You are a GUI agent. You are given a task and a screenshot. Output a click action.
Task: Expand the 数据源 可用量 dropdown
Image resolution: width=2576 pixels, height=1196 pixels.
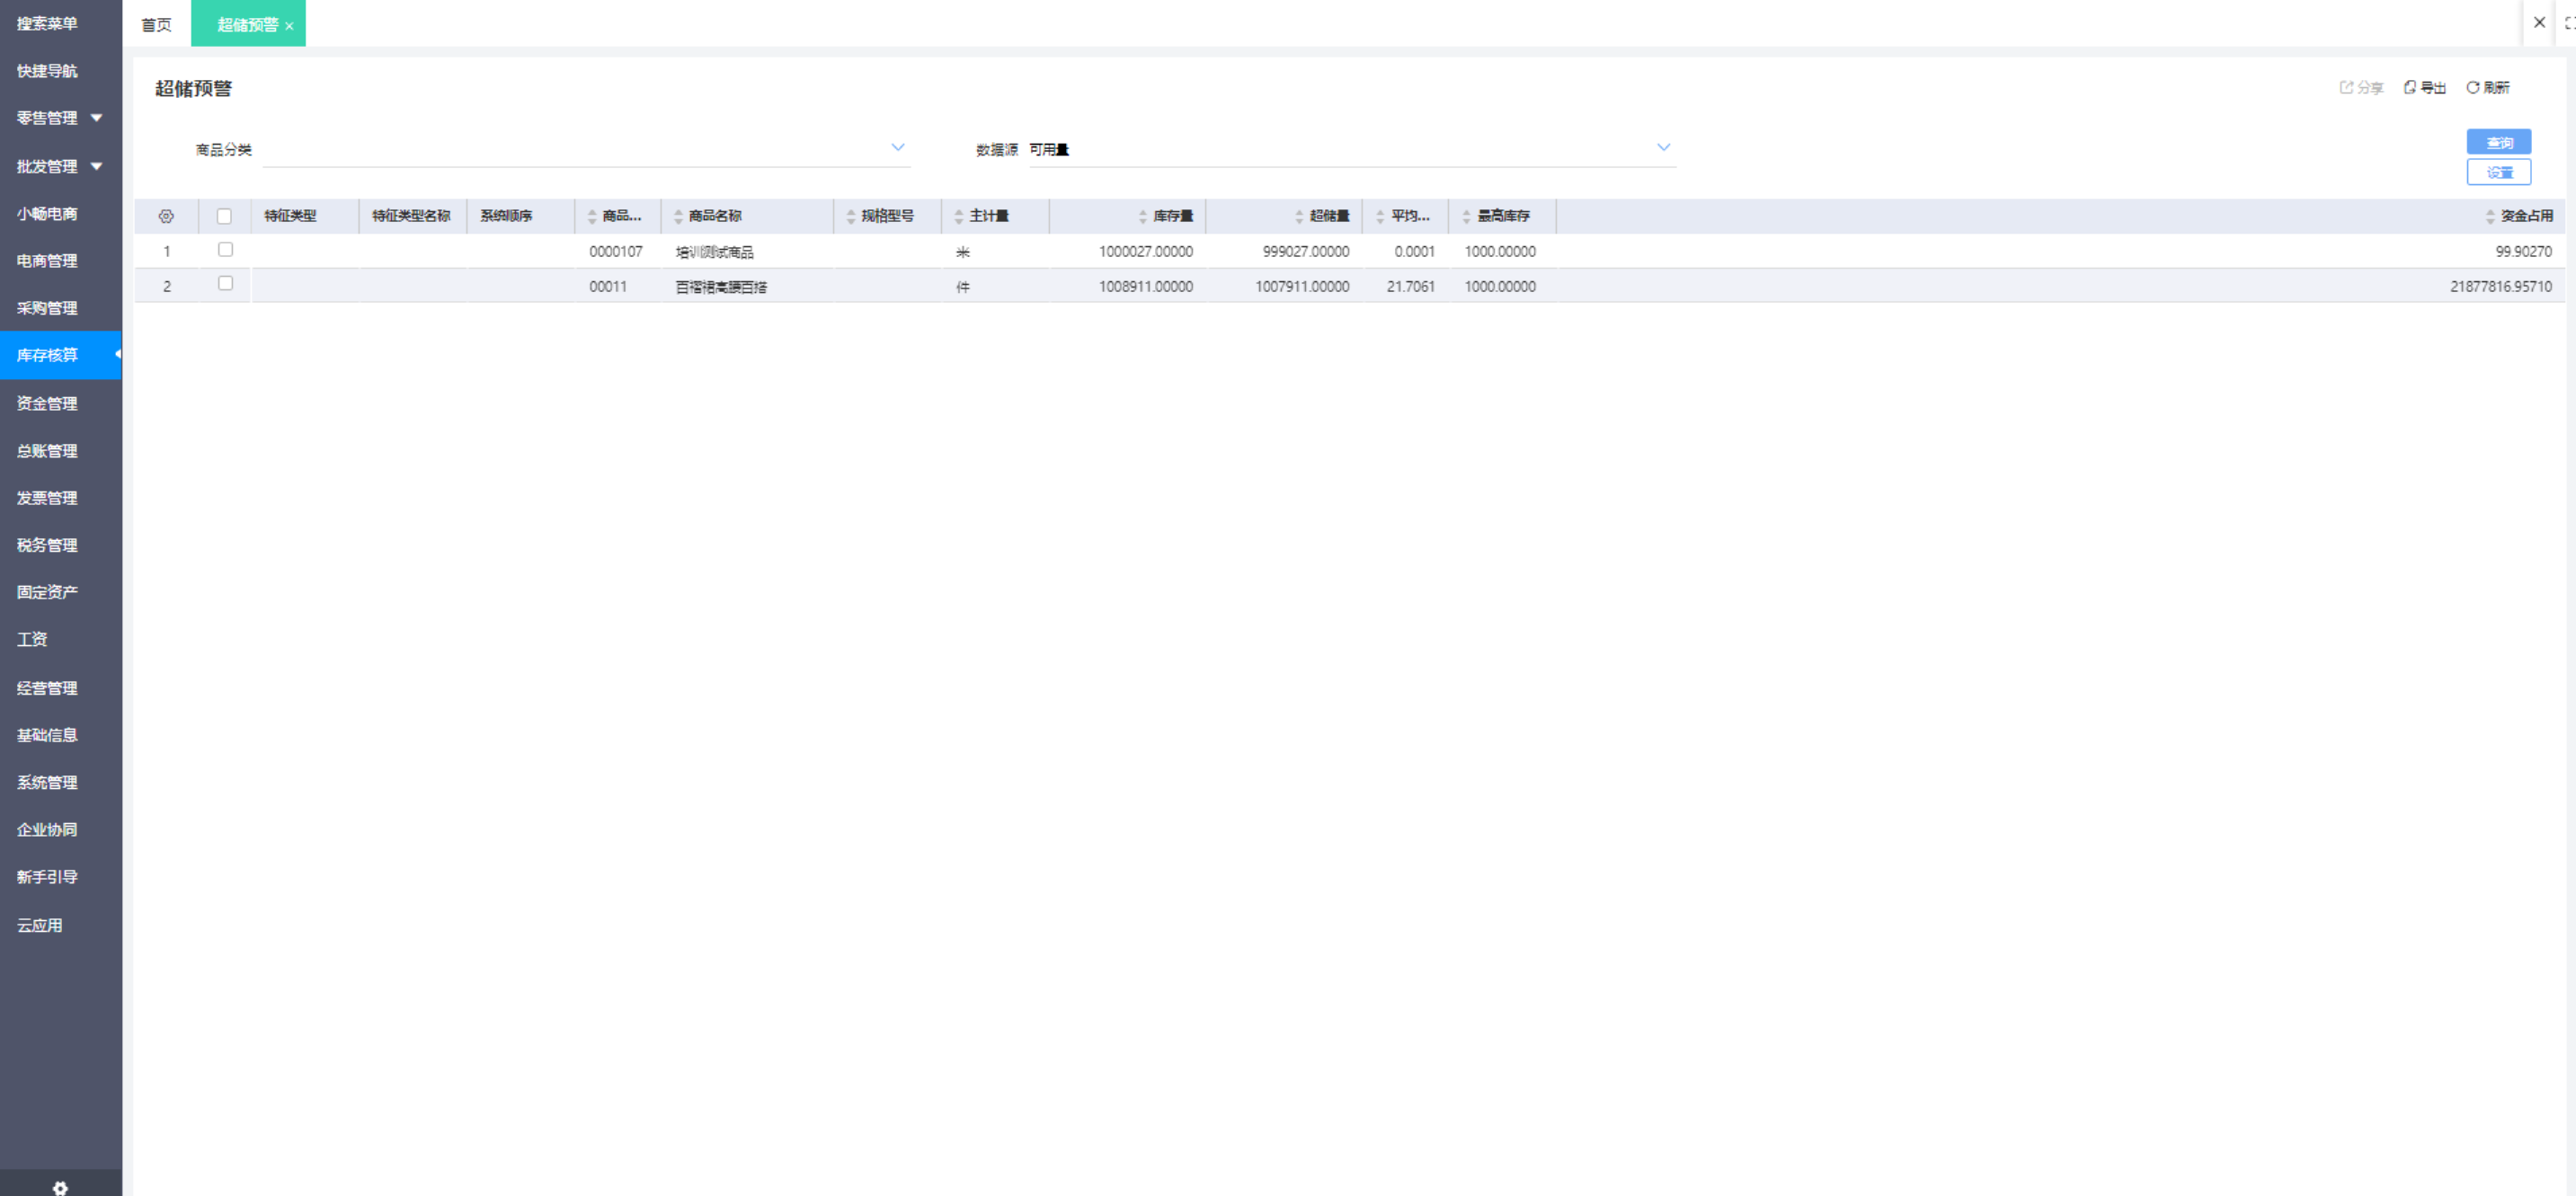[1663, 149]
